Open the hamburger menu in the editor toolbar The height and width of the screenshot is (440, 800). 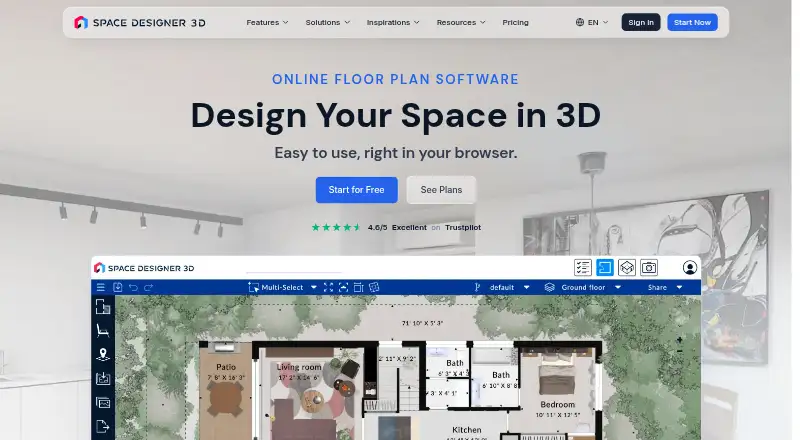pos(101,287)
